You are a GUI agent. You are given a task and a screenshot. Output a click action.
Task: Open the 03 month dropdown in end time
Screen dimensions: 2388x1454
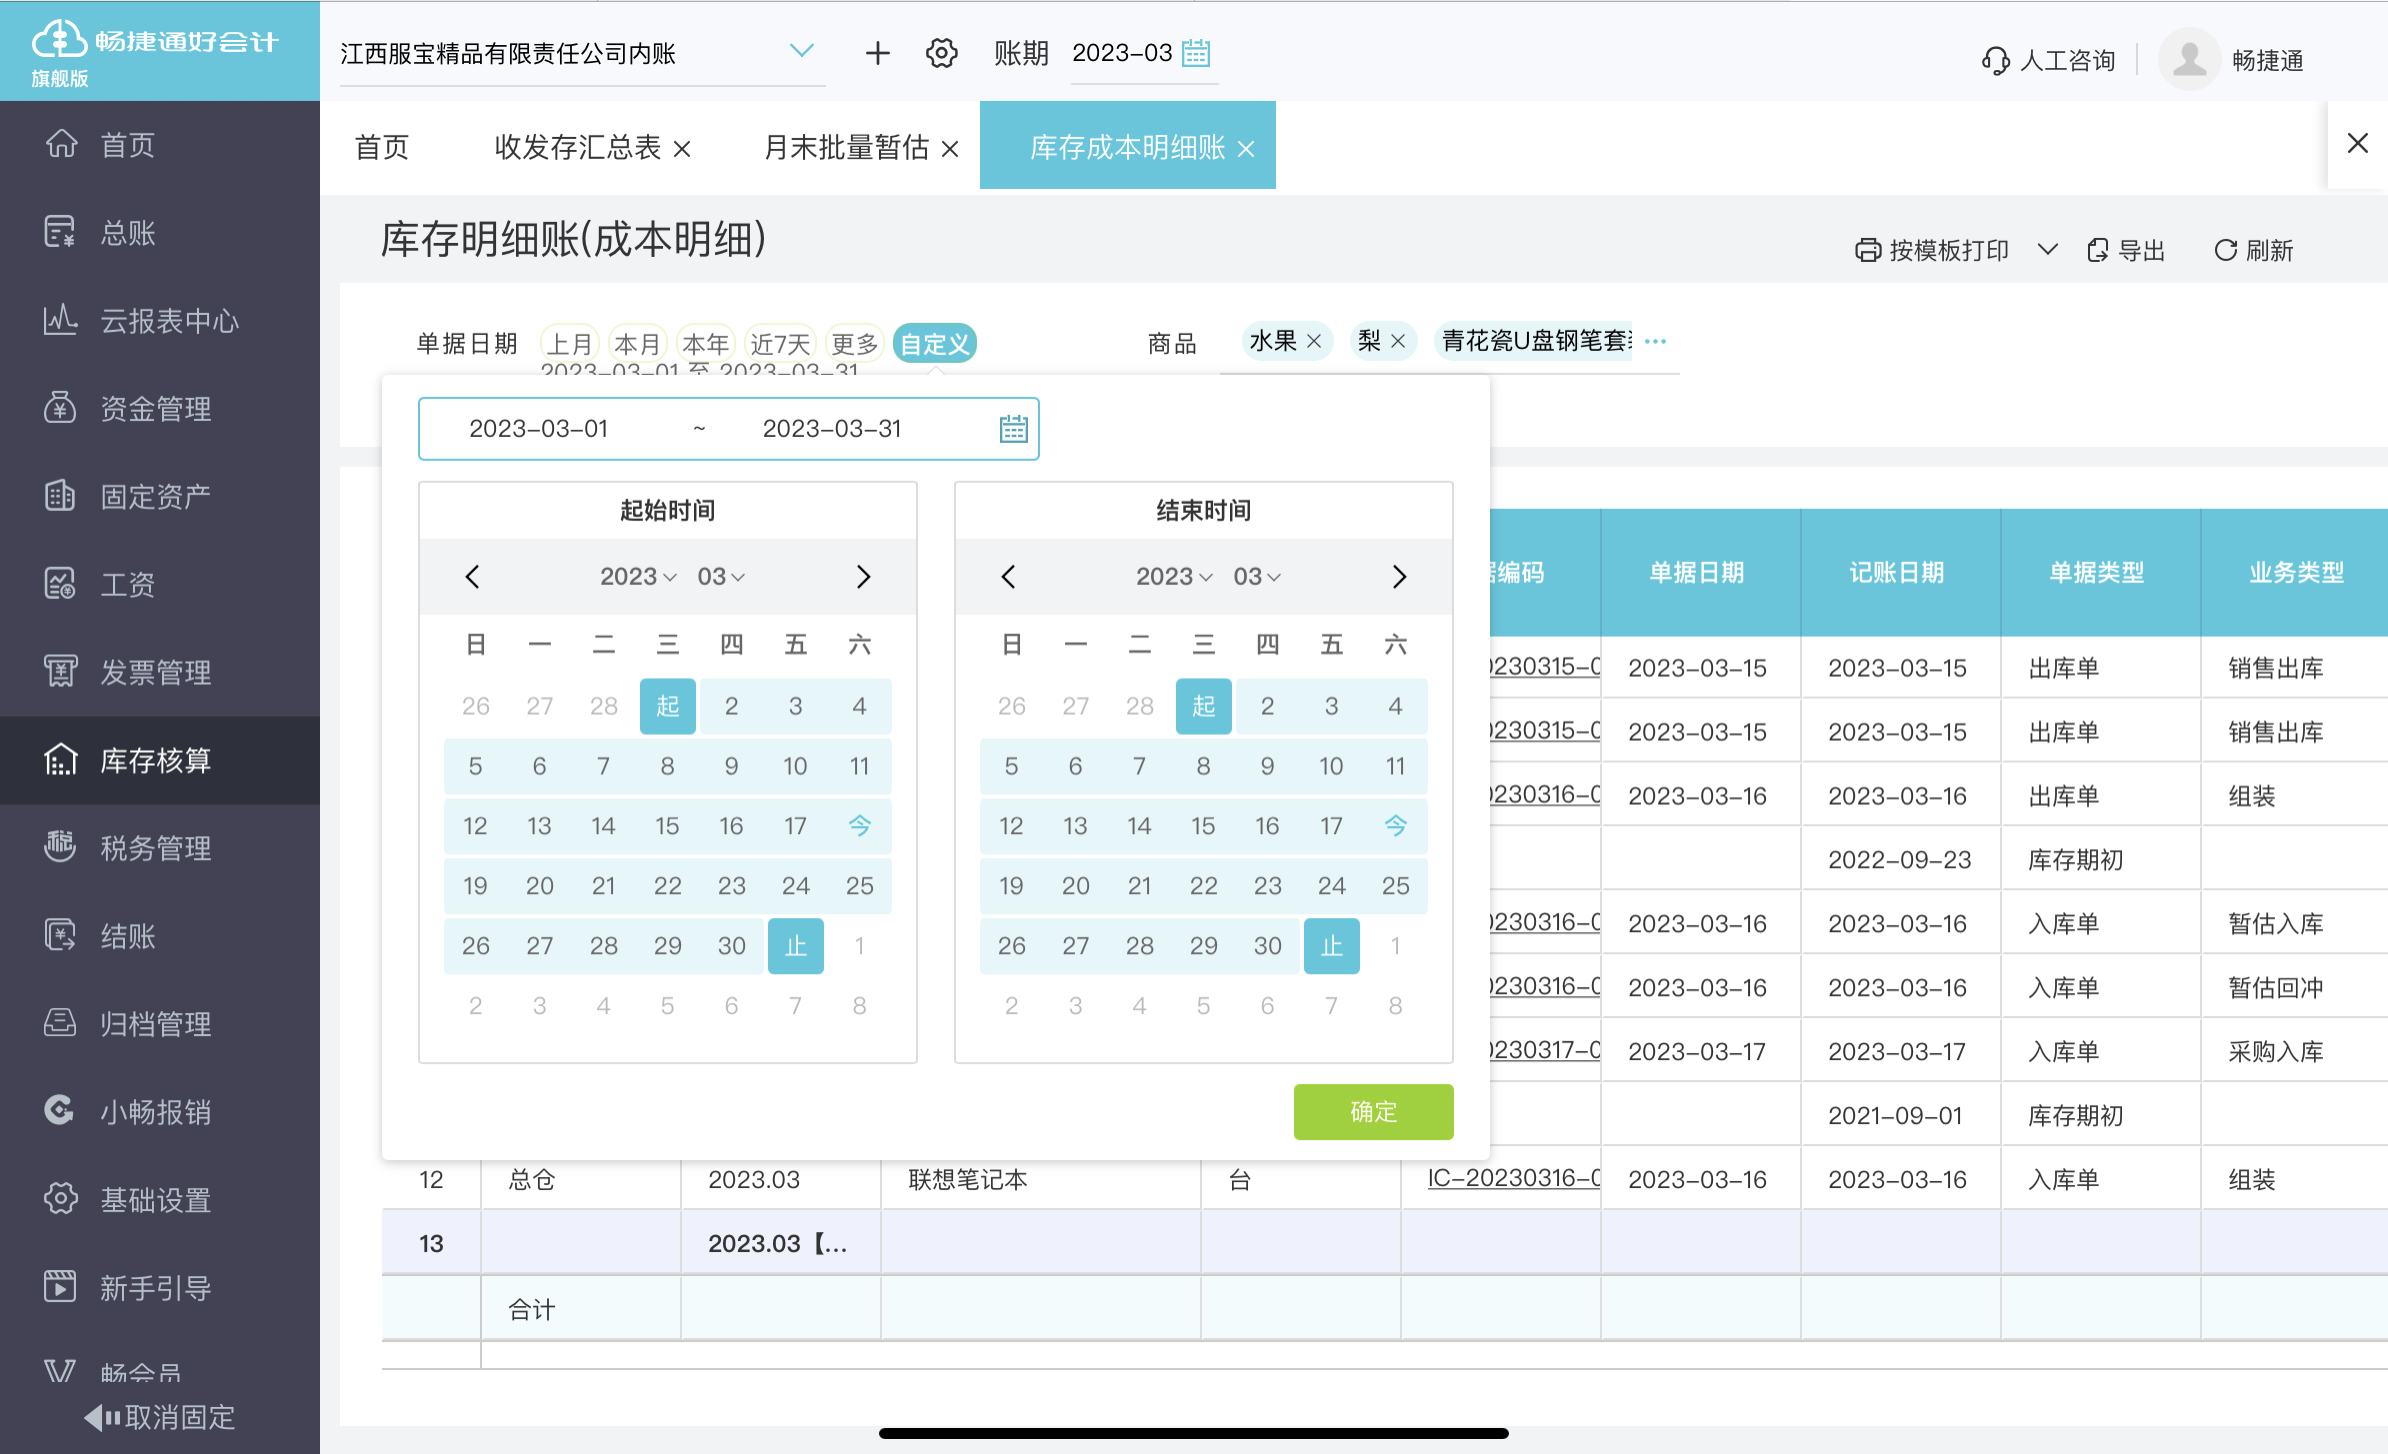pos(1259,579)
